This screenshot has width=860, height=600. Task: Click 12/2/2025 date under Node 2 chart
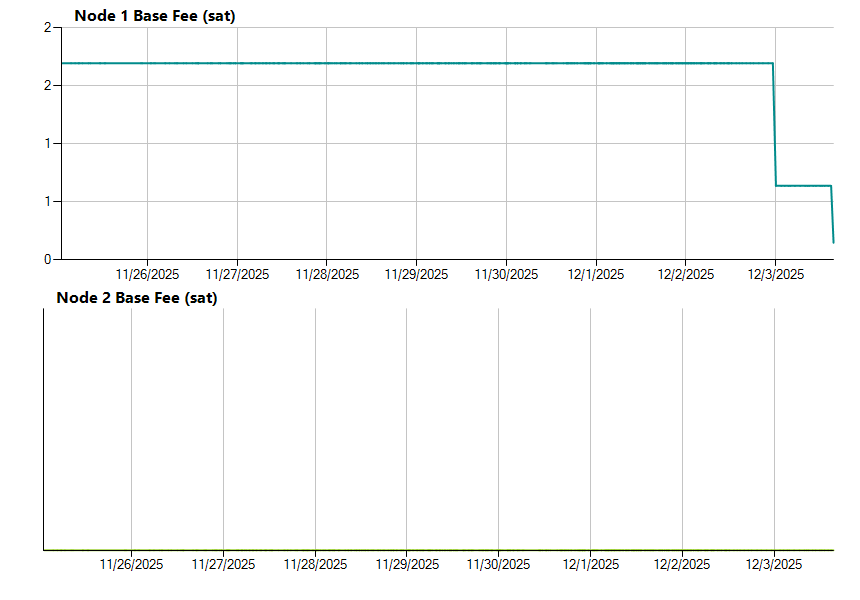[x=682, y=565]
